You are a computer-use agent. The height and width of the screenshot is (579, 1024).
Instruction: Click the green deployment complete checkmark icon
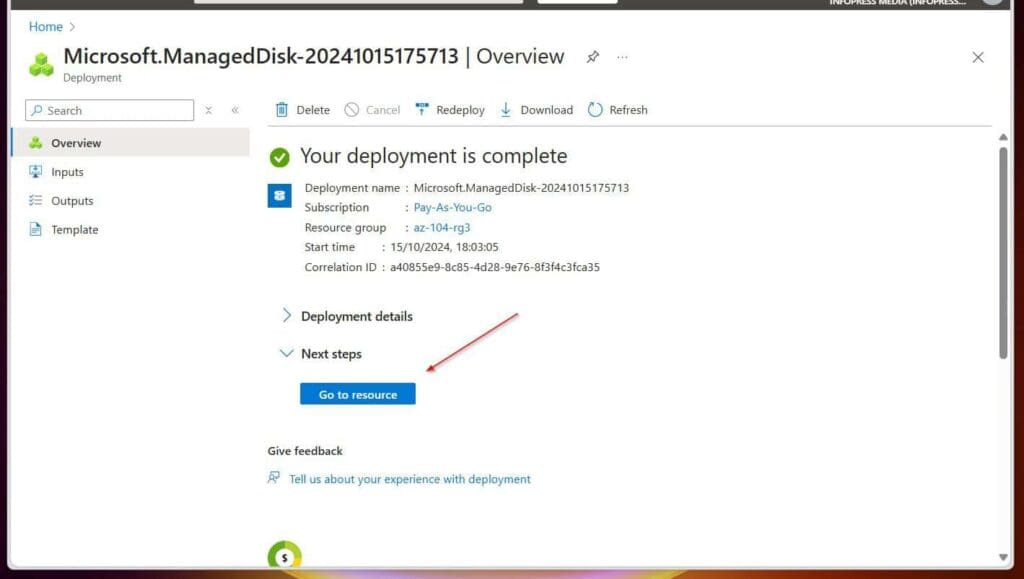click(x=280, y=157)
